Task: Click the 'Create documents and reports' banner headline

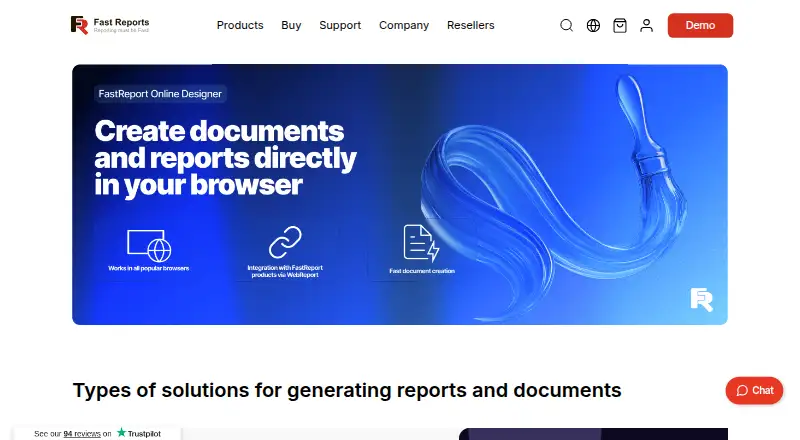Action: (x=225, y=158)
